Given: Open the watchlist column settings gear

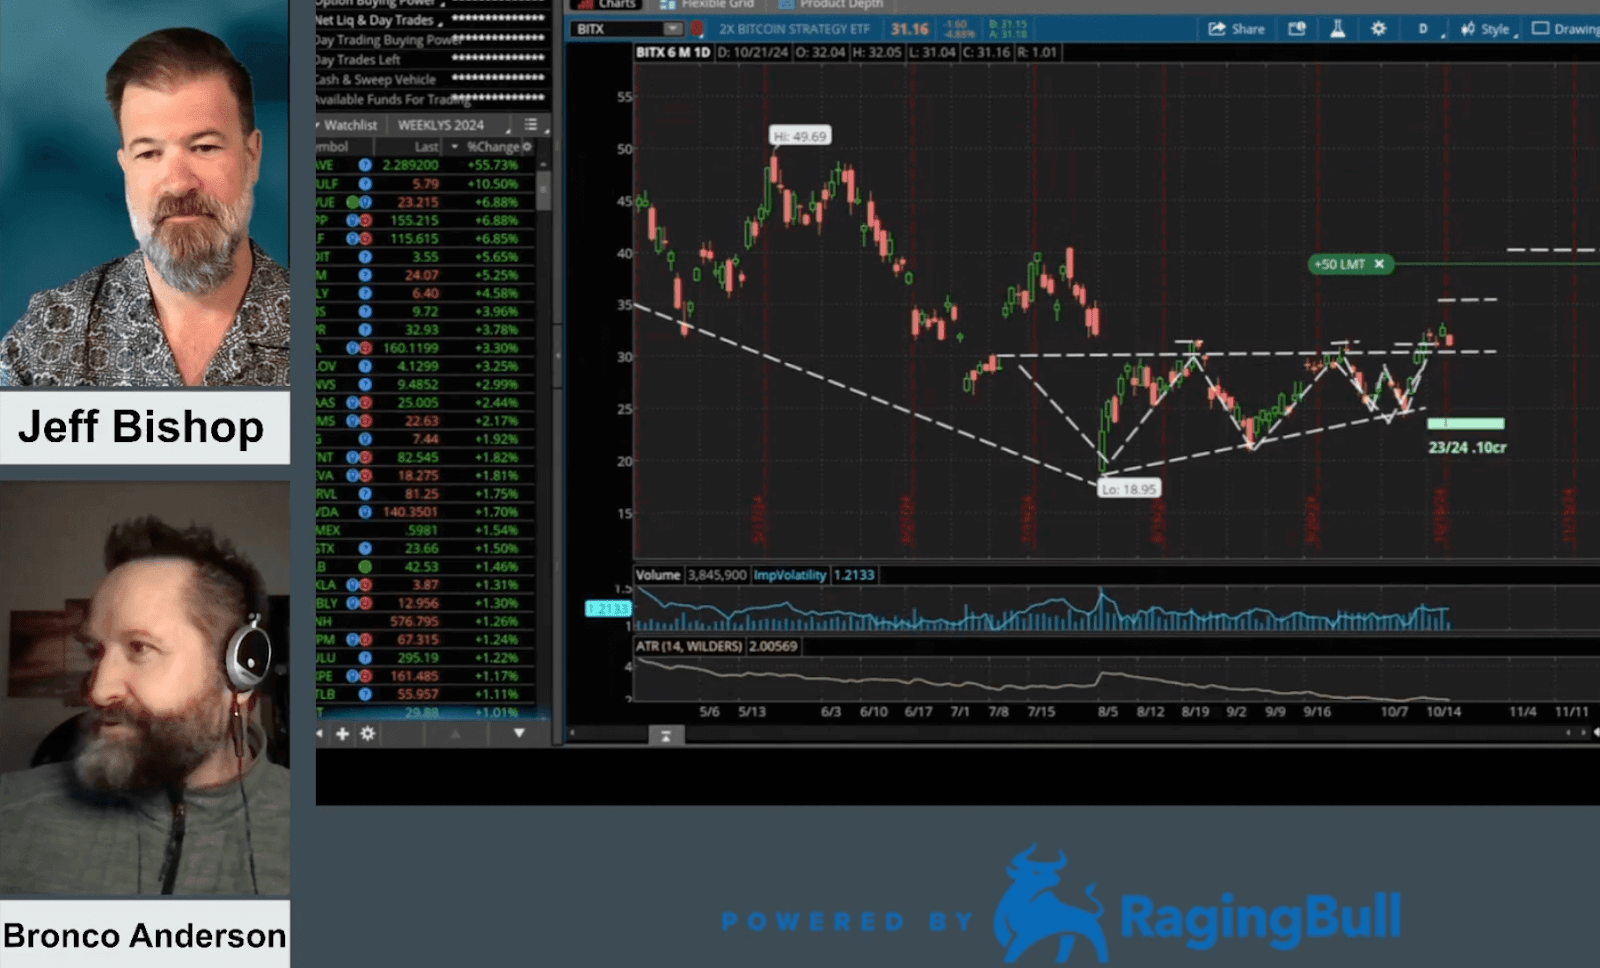Looking at the screenshot, I should click(x=527, y=147).
